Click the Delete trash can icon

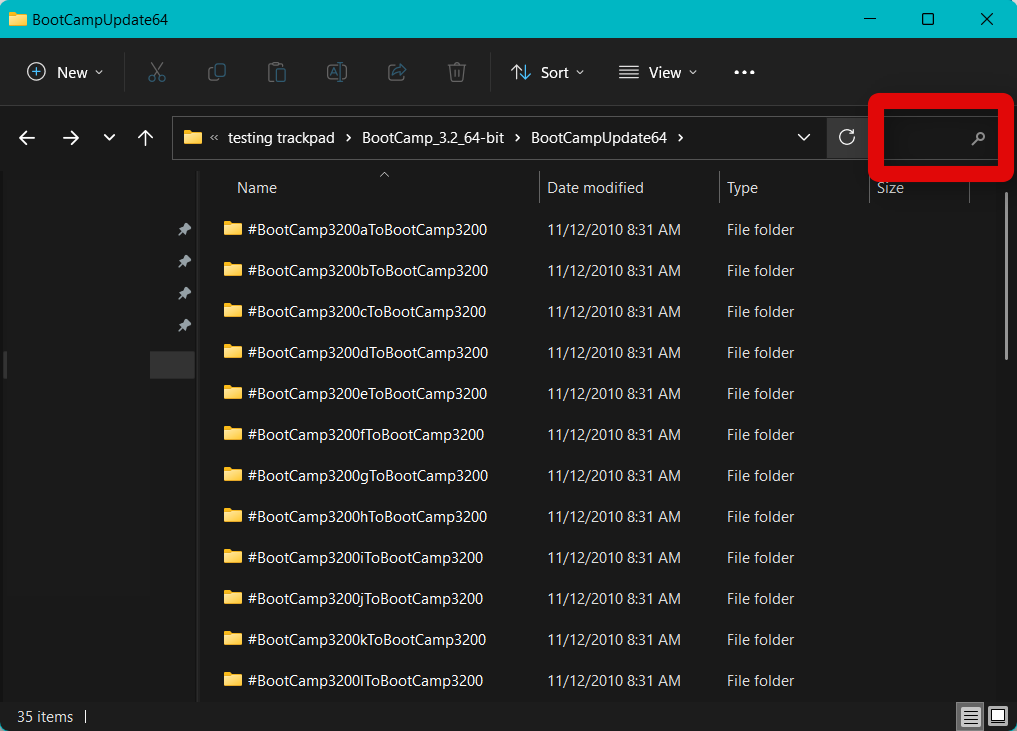click(x=457, y=72)
